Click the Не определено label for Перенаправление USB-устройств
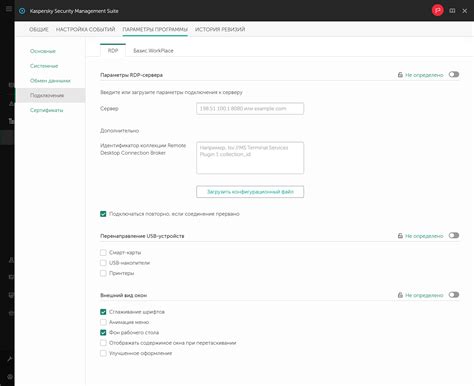This screenshot has width=474, height=386. [424, 236]
